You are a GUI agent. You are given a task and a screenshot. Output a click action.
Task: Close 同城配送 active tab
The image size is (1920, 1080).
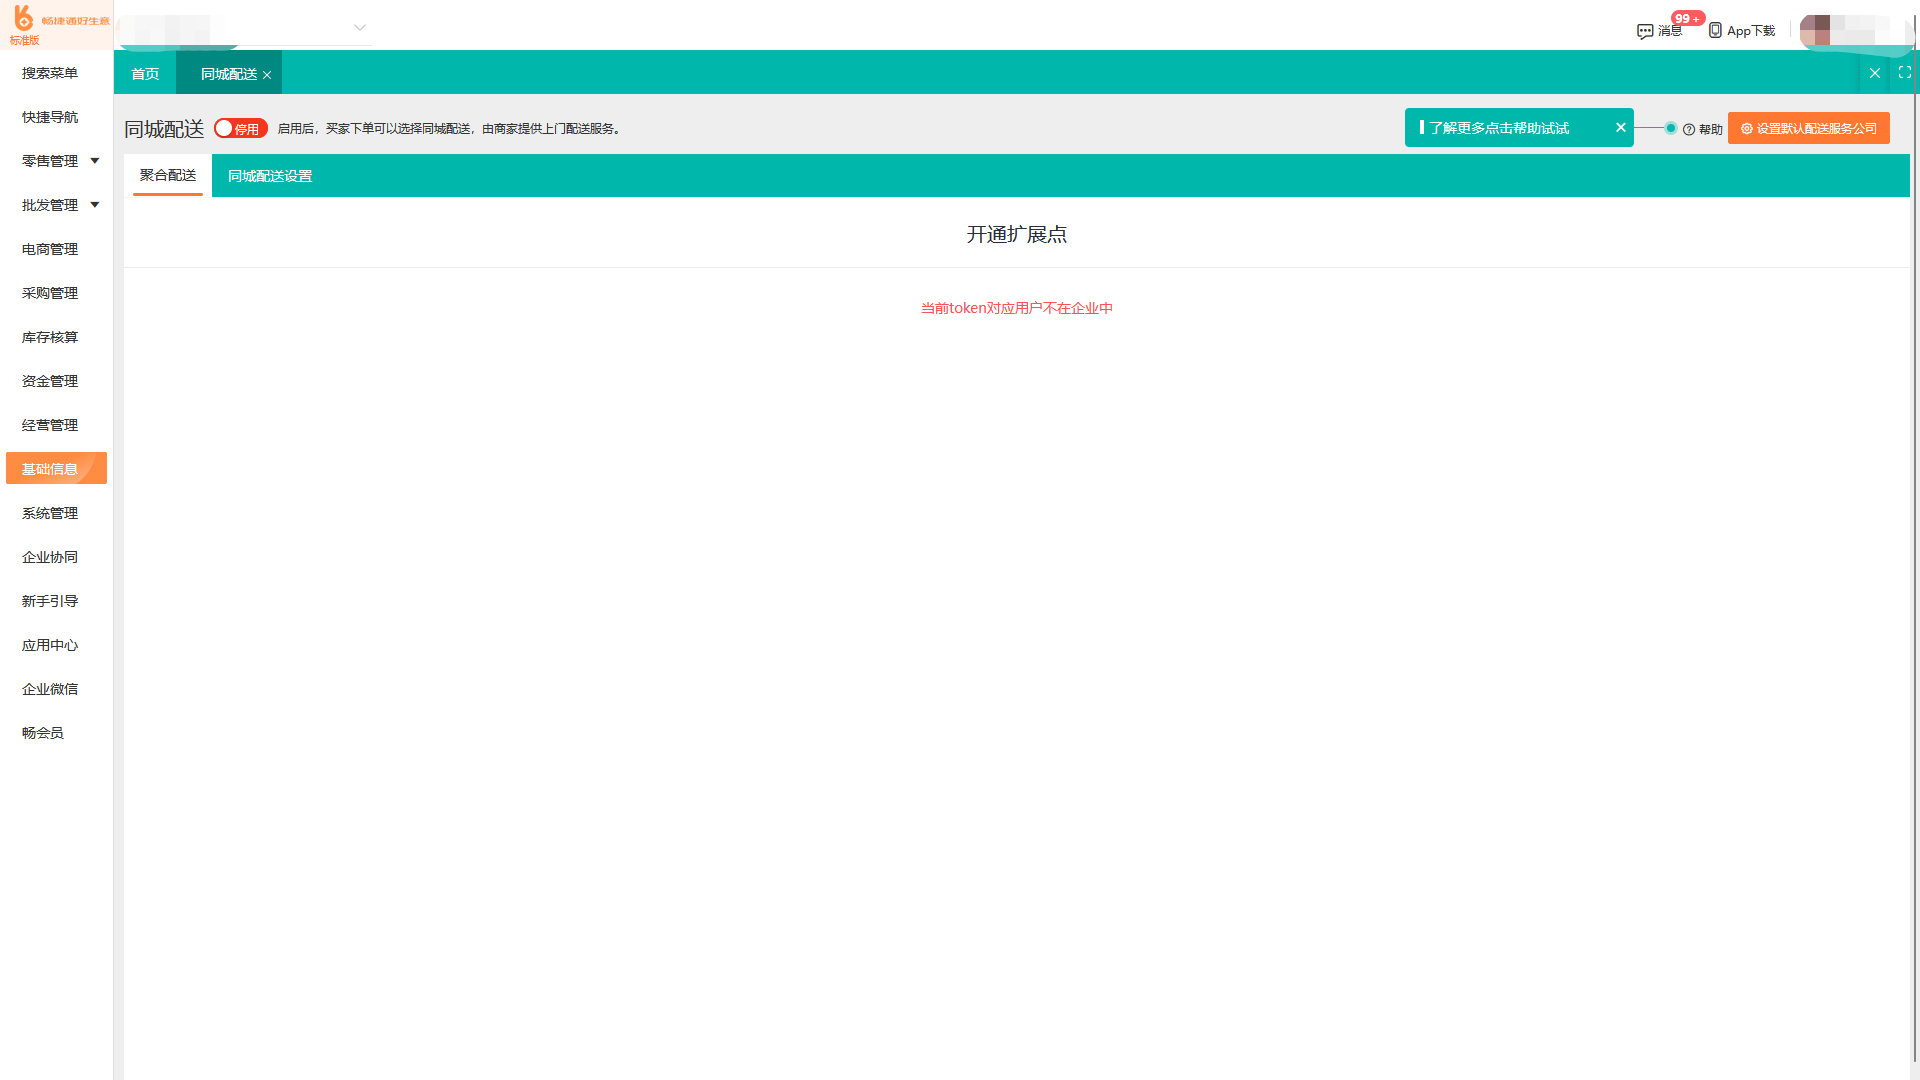tap(268, 74)
